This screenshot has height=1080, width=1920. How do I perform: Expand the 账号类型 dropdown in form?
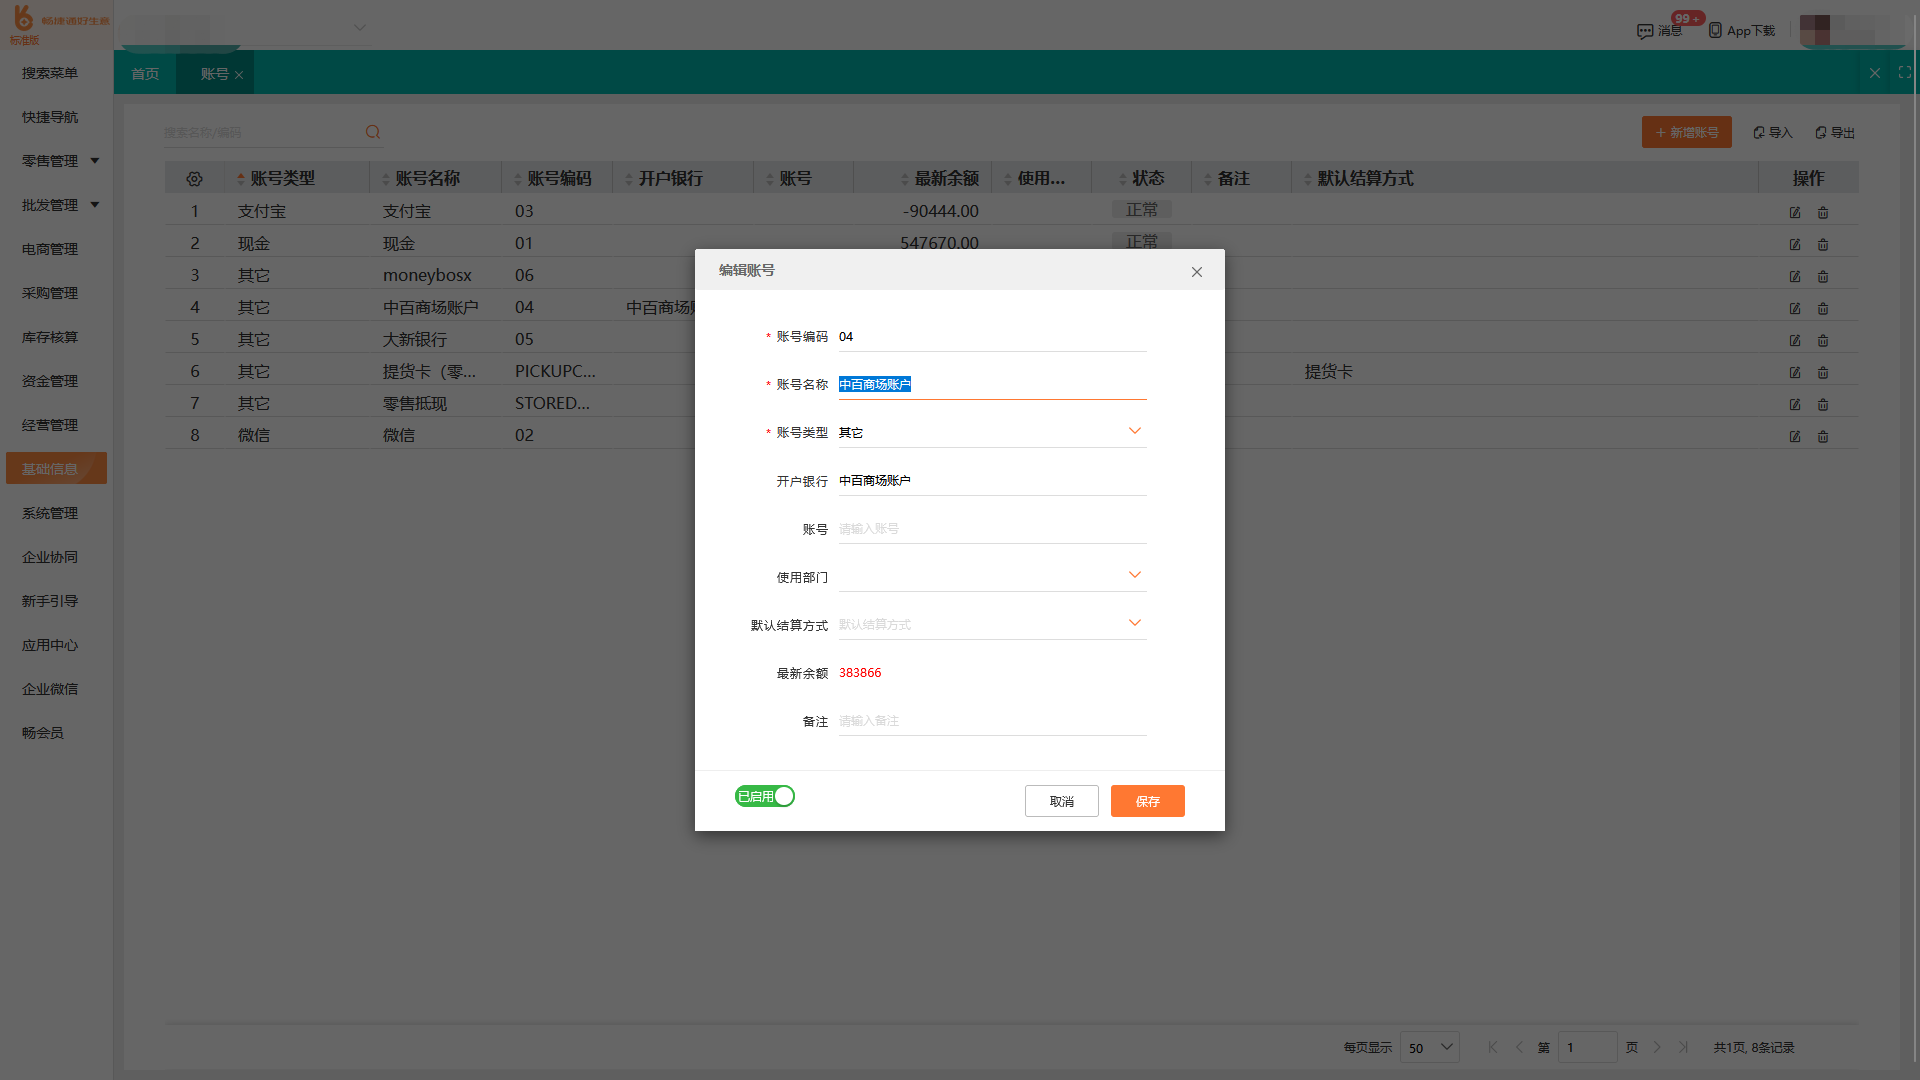coord(1134,431)
